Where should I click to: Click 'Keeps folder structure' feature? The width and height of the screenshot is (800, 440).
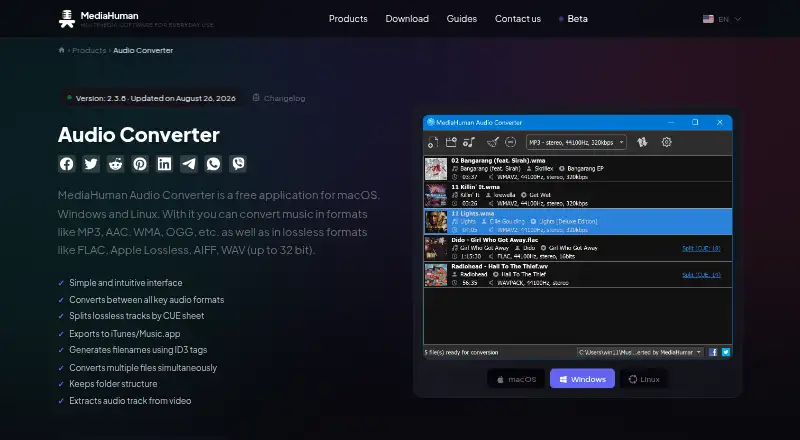coord(113,383)
